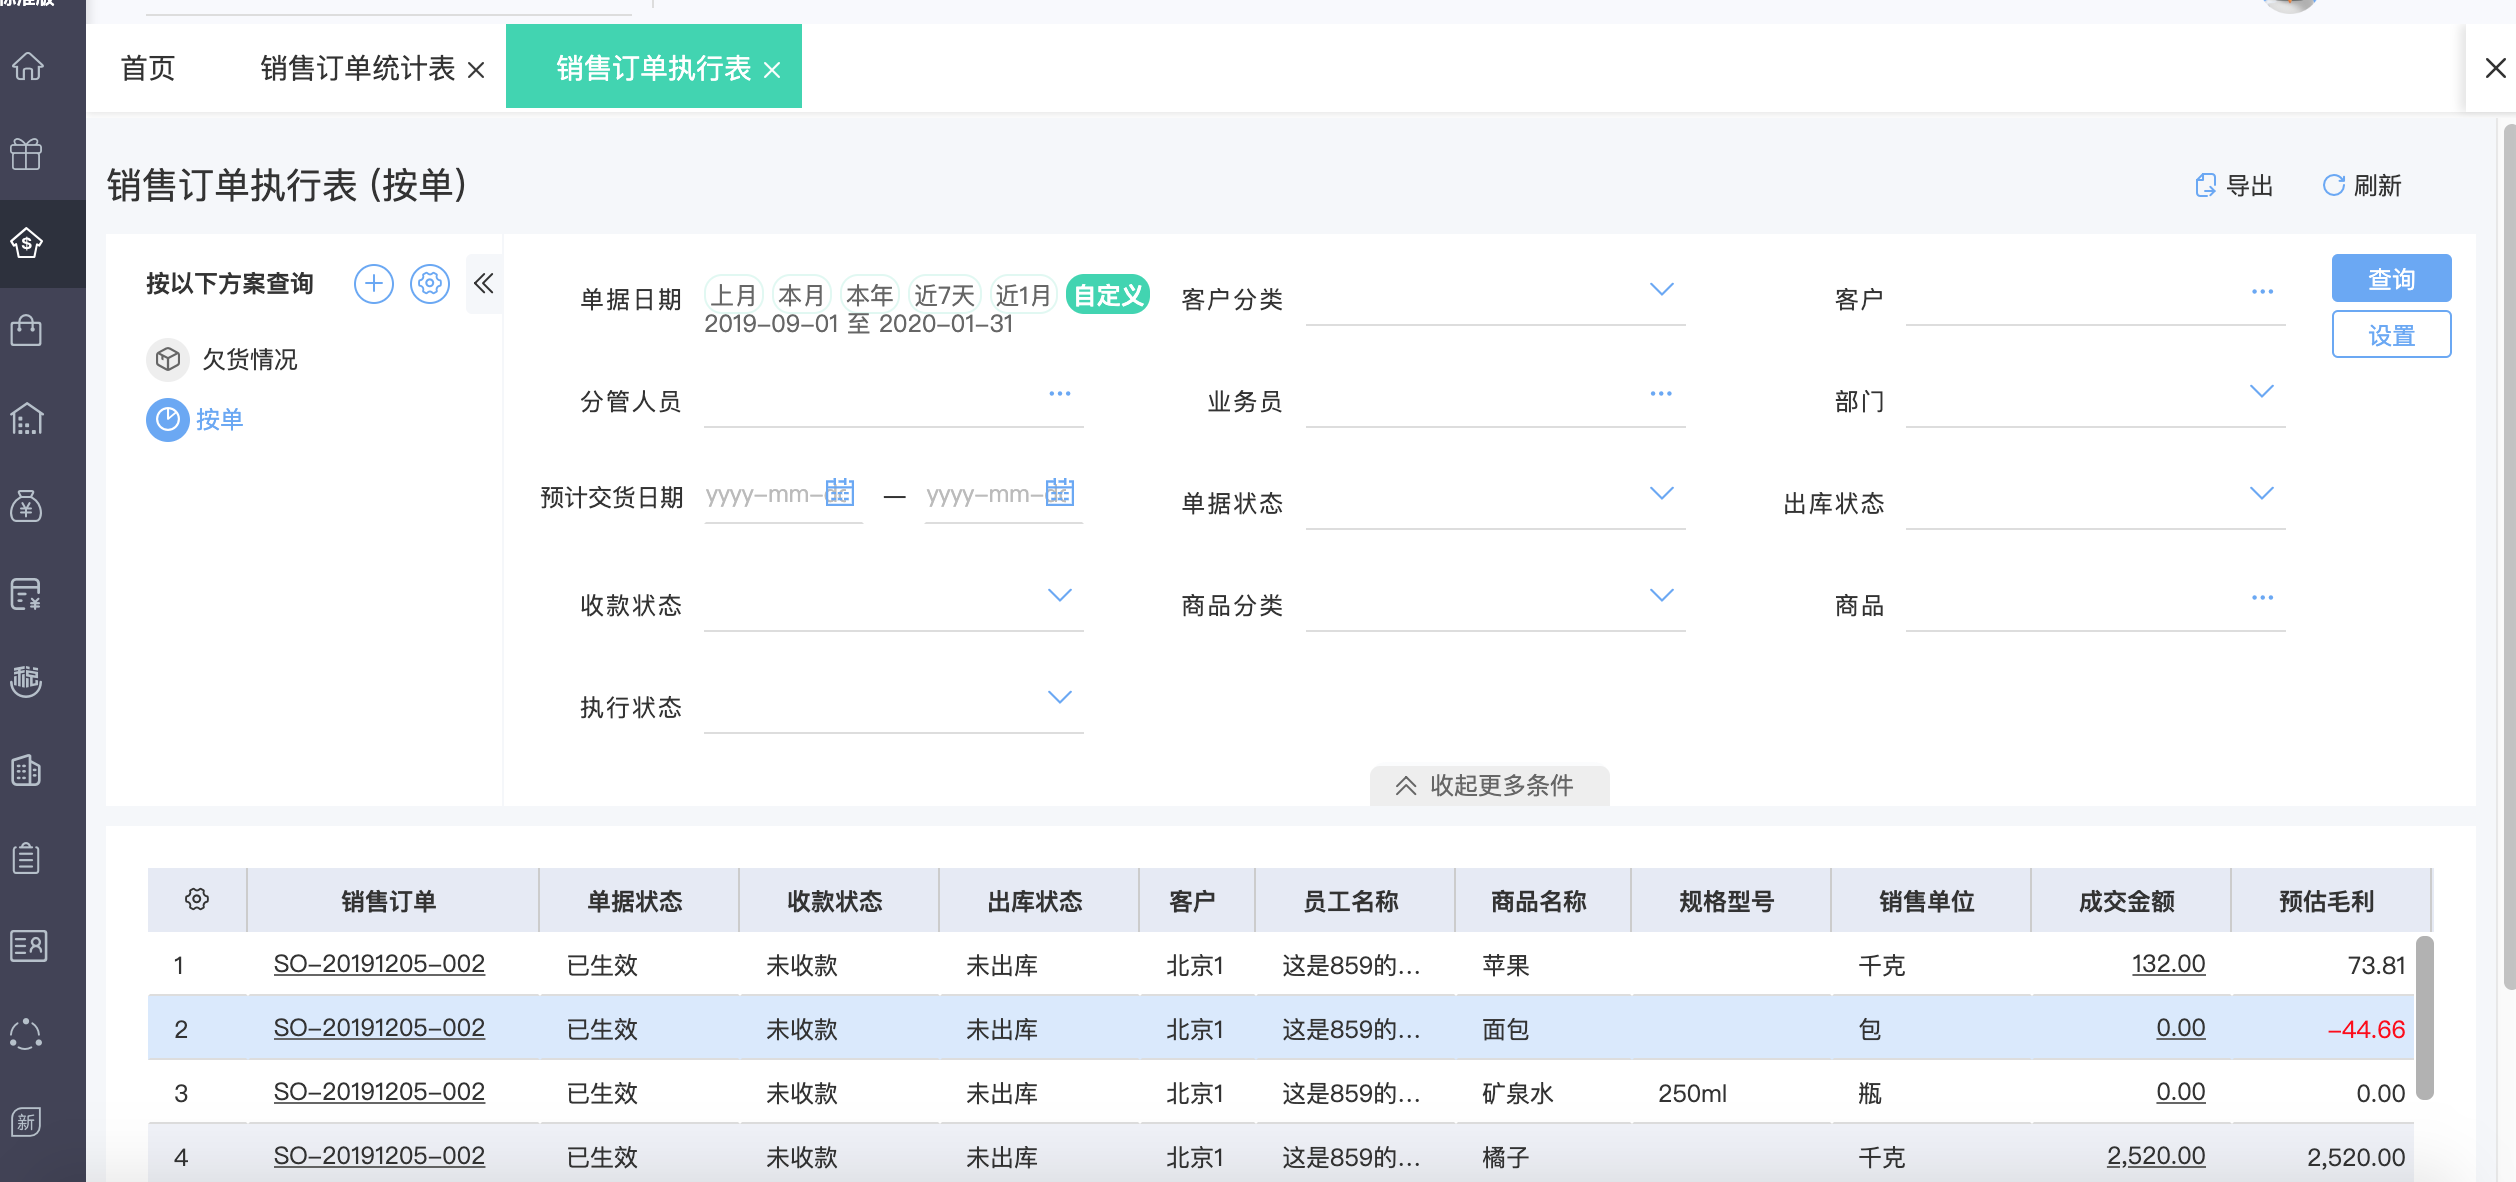The image size is (2516, 1182).
Task: Click 查询 button to search orders
Action: (x=2392, y=281)
